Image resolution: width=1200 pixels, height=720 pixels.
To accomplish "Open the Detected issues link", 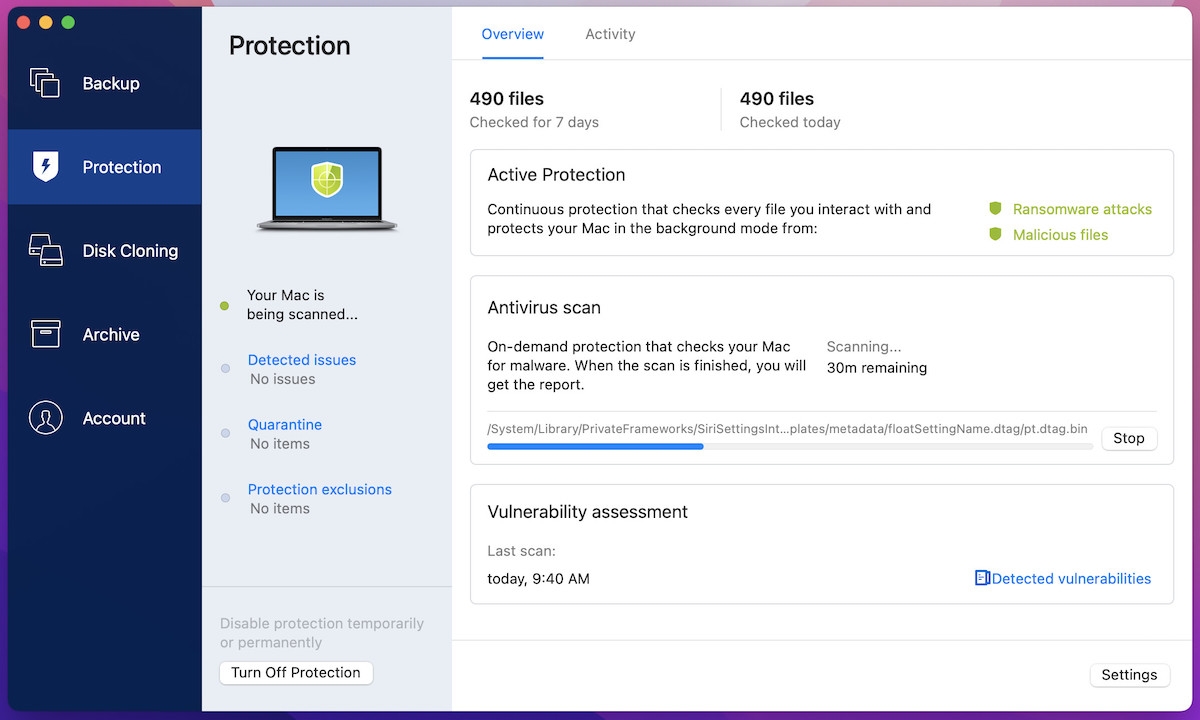I will [301, 360].
